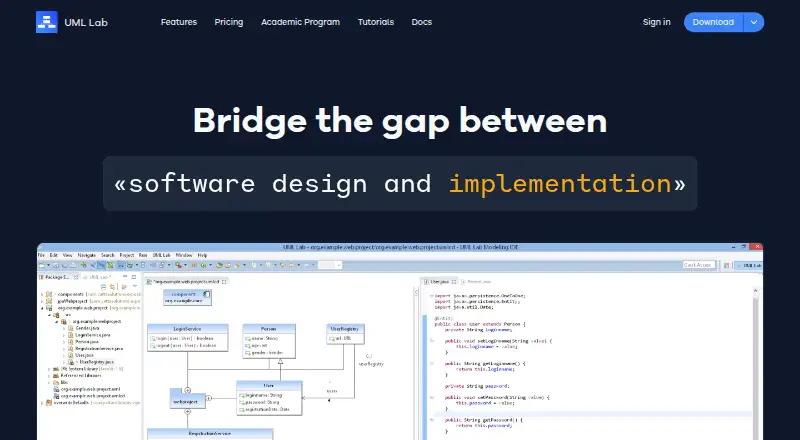Open the zoom combo box in the IDE toolbar

330,265
